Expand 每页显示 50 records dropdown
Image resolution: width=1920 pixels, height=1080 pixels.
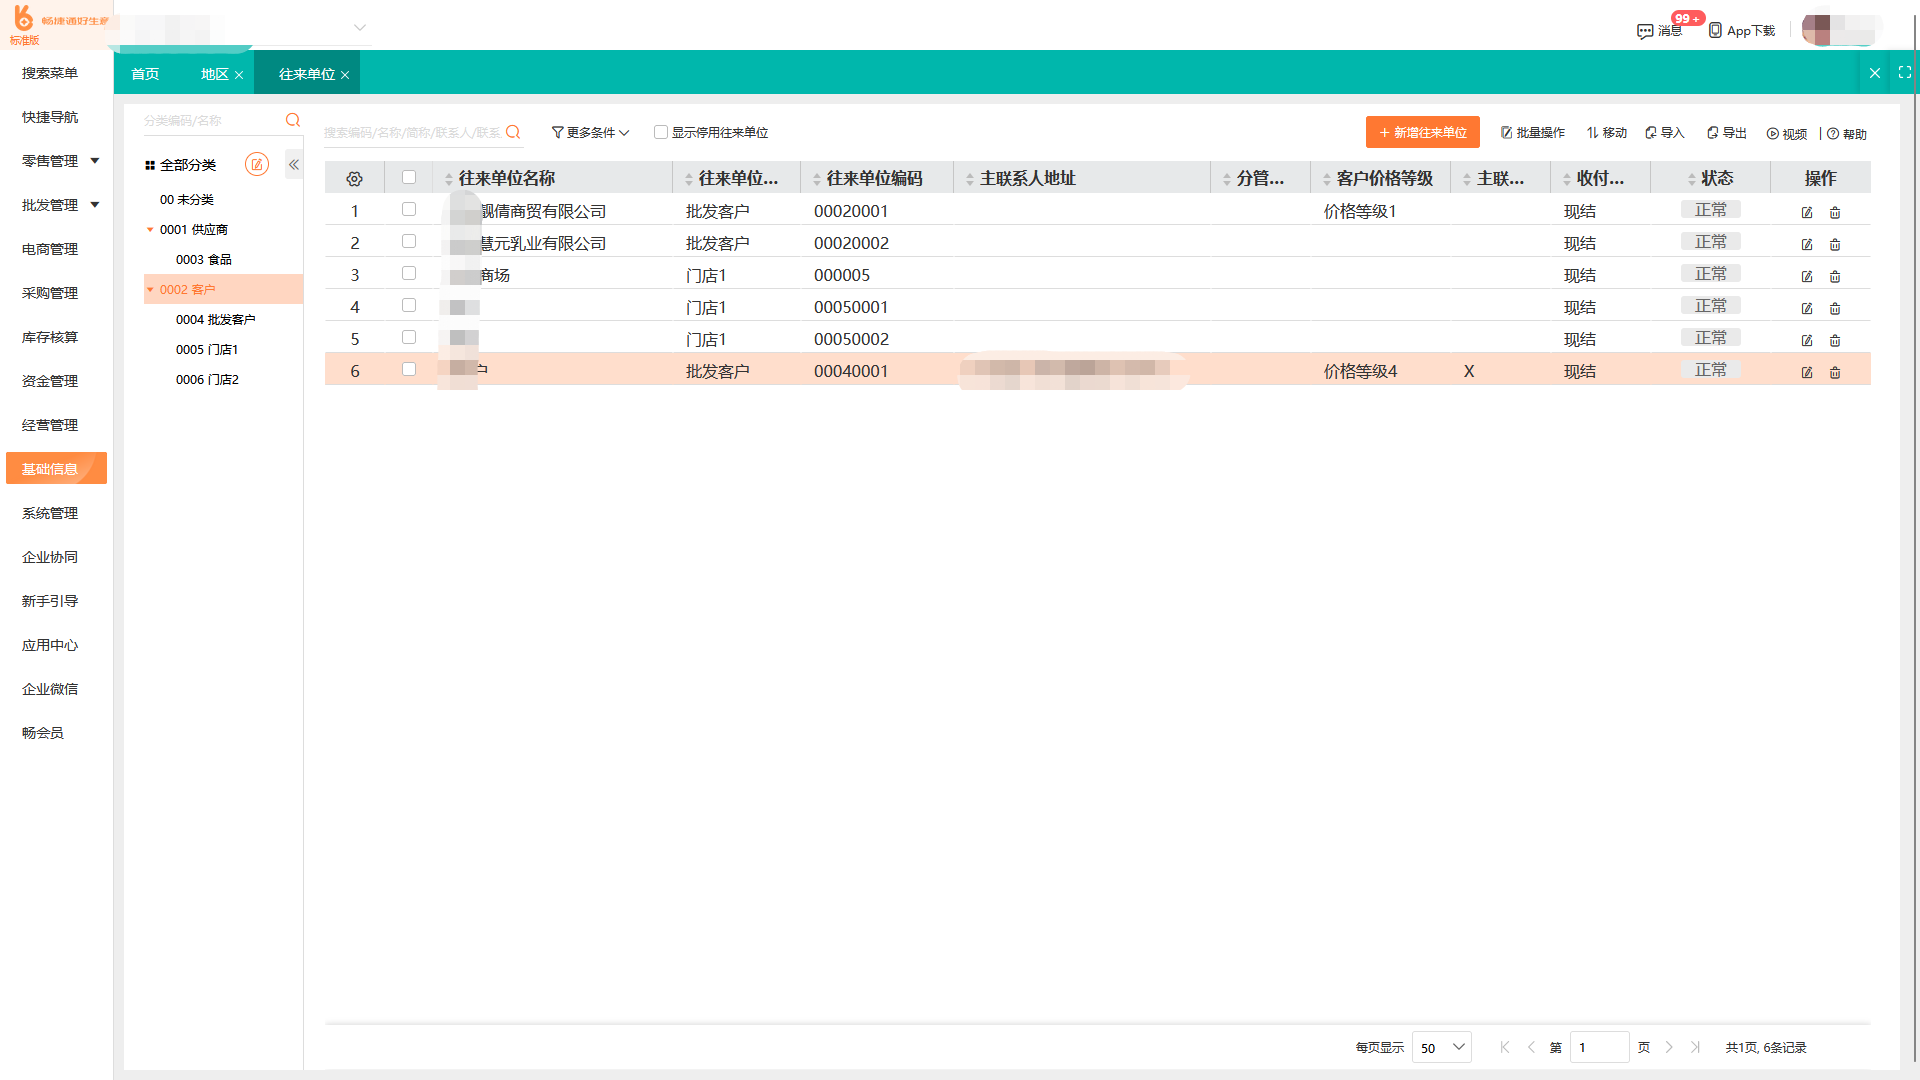tap(1439, 1047)
